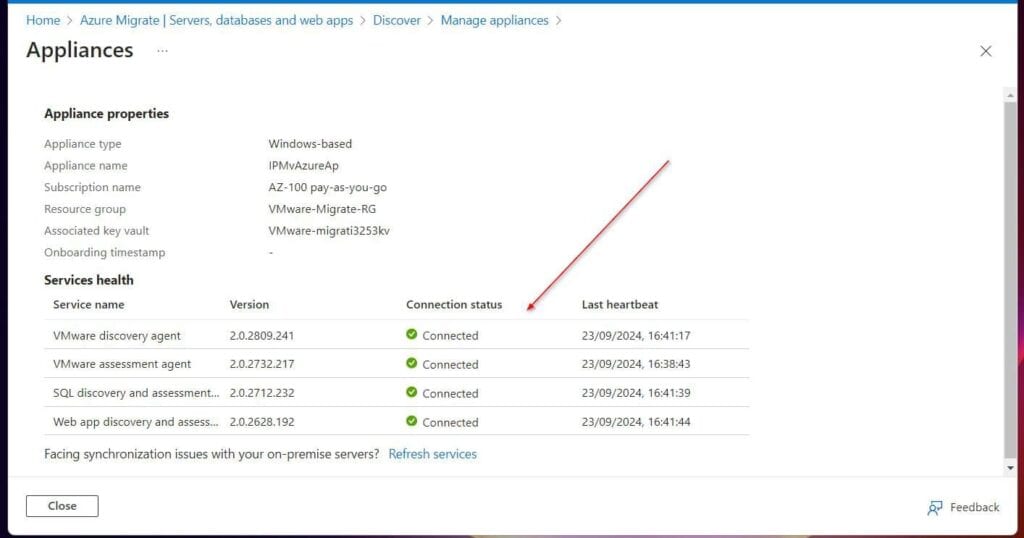Select heartbeat 23/09/2024, 16:41:17
Screen dimensions: 1024x538
click(635, 336)
